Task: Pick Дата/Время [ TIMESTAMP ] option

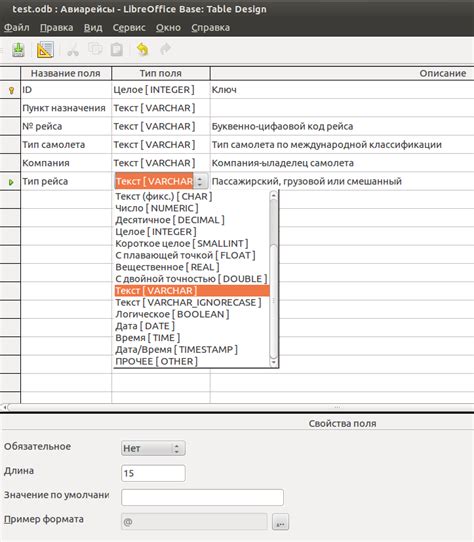Action: tap(176, 349)
